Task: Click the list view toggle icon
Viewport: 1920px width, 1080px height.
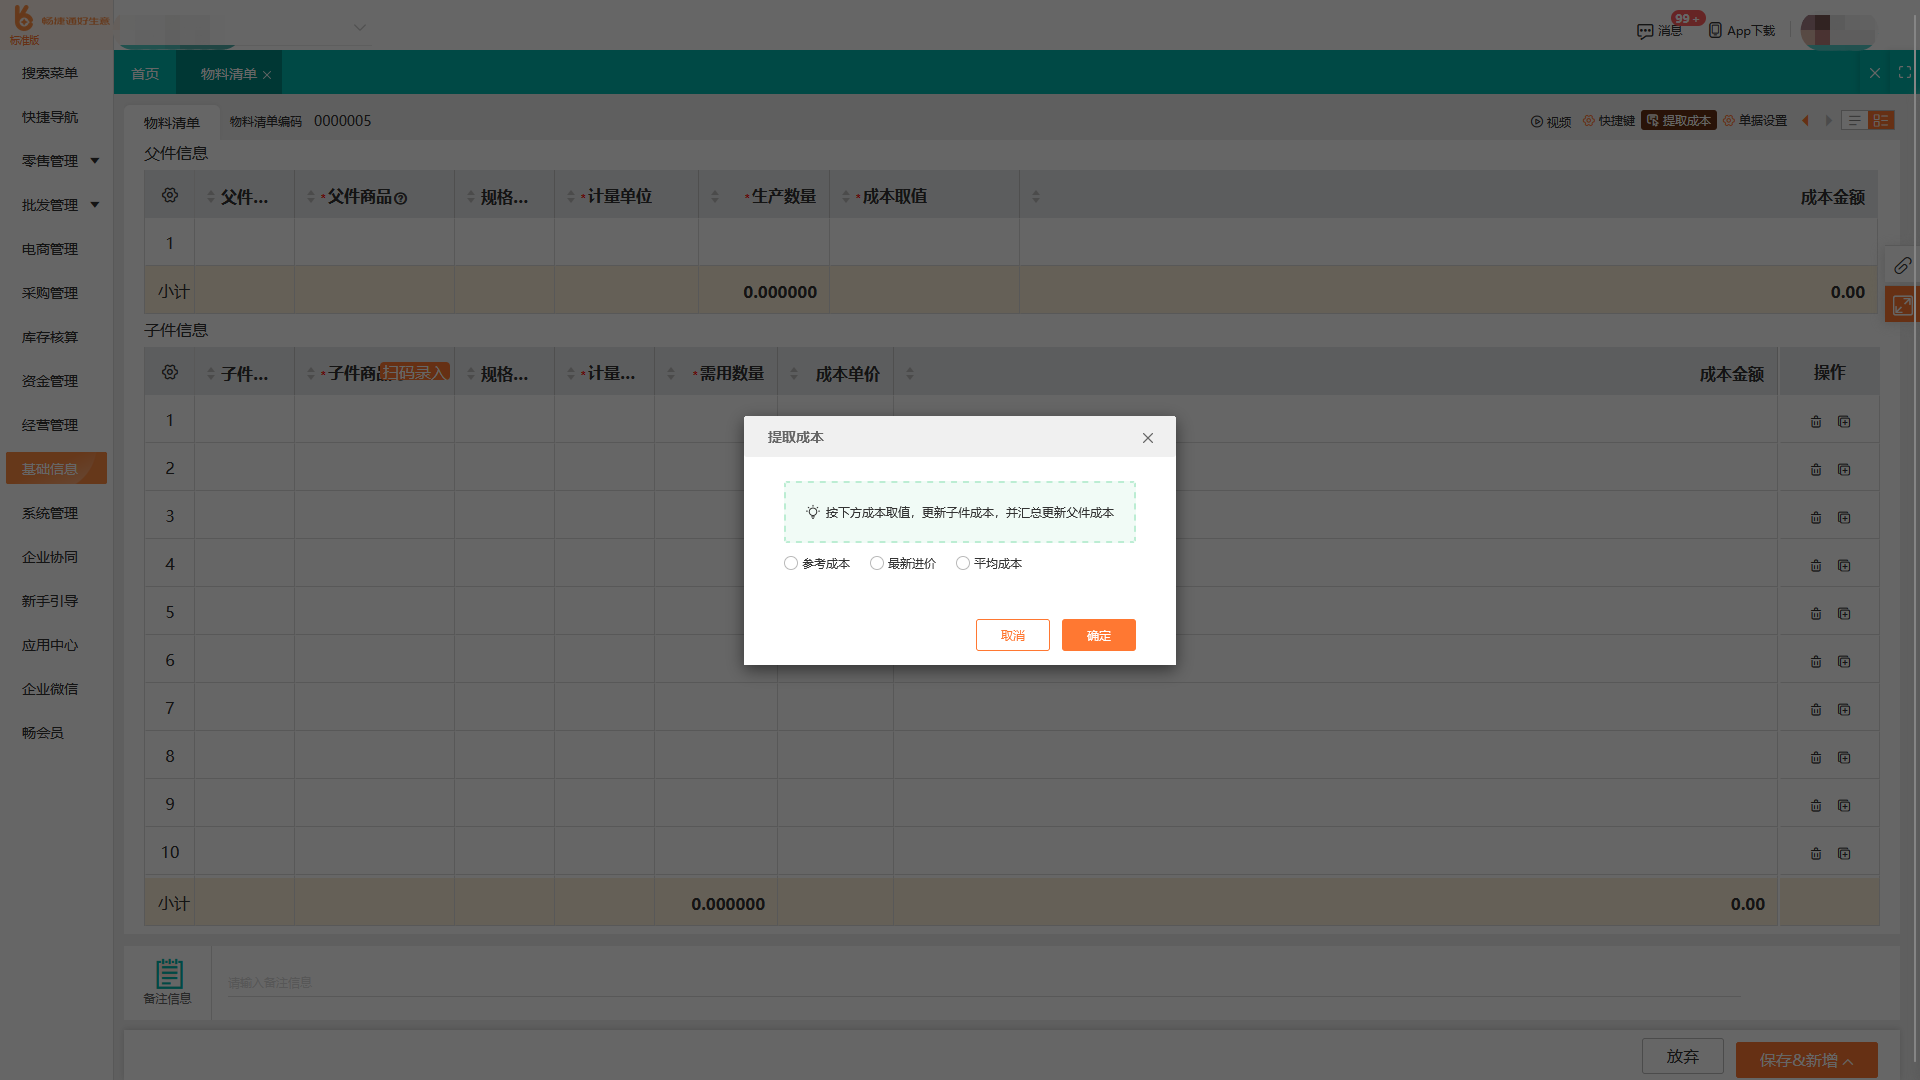Action: pos(1855,120)
